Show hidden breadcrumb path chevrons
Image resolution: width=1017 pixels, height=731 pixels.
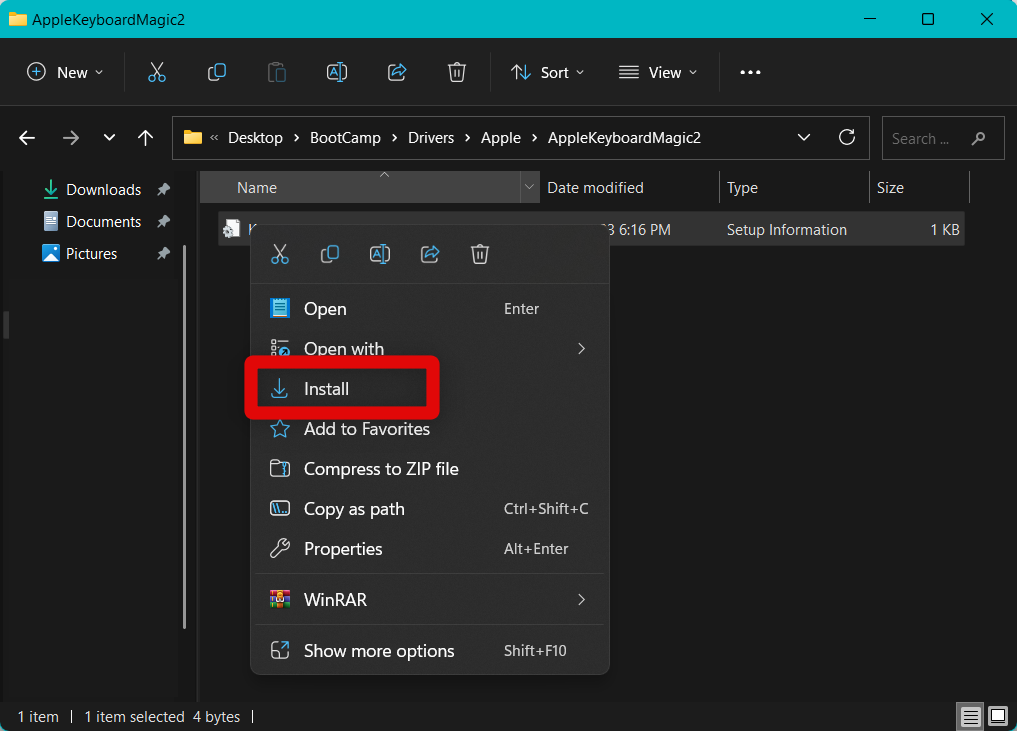(x=214, y=138)
